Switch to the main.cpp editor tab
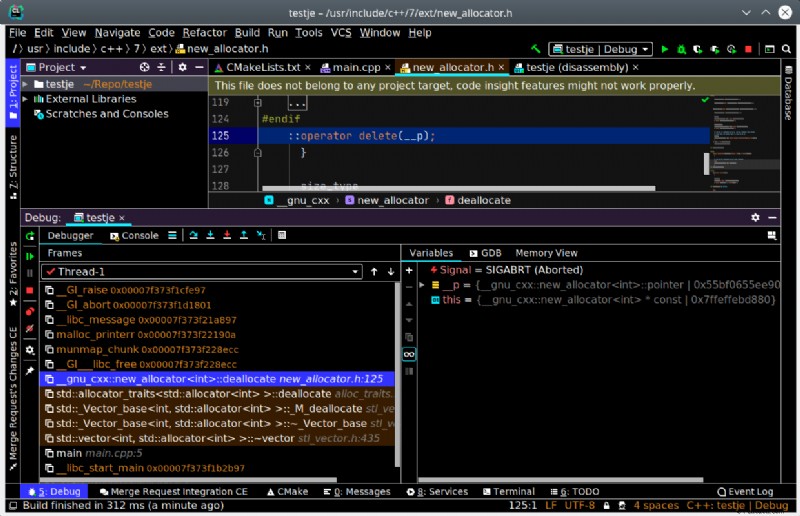This screenshot has height=516, width=800. point(358,67)
